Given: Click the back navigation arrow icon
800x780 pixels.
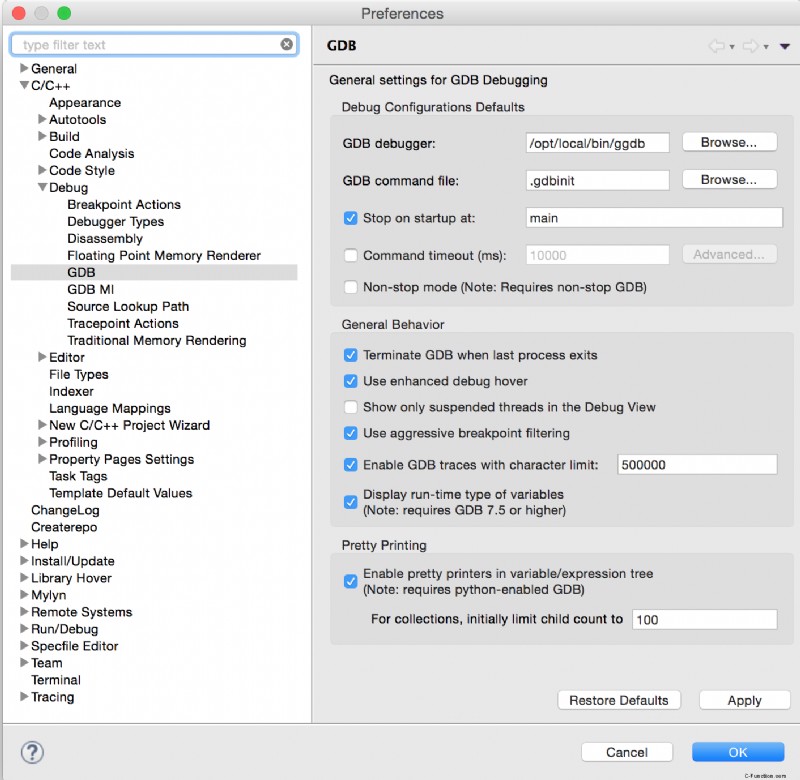Looking at the screenshot, I should (x=716, y=46).
